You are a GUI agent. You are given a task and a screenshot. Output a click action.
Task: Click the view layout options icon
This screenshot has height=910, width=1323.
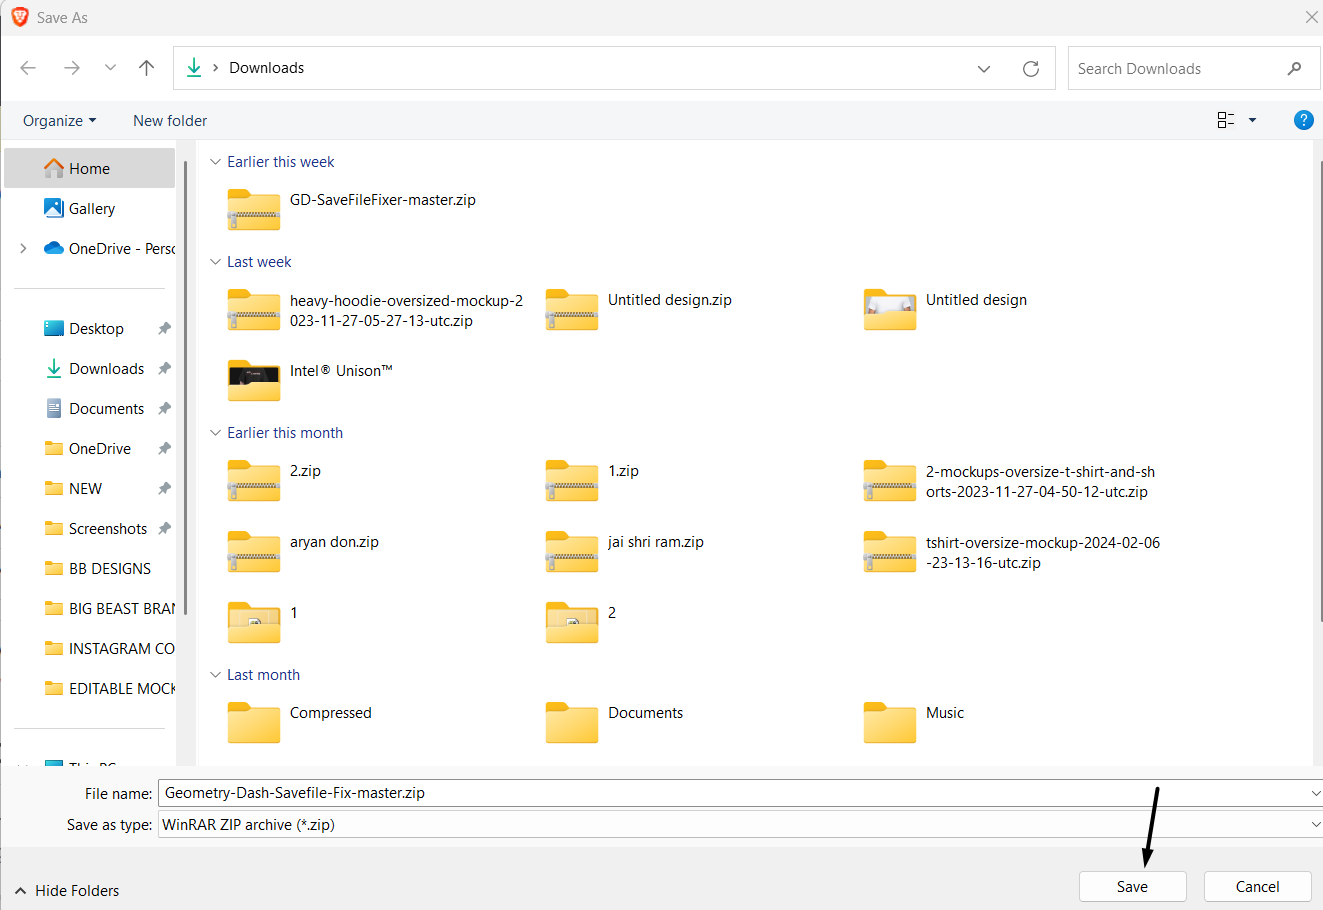click(1226, 120)
